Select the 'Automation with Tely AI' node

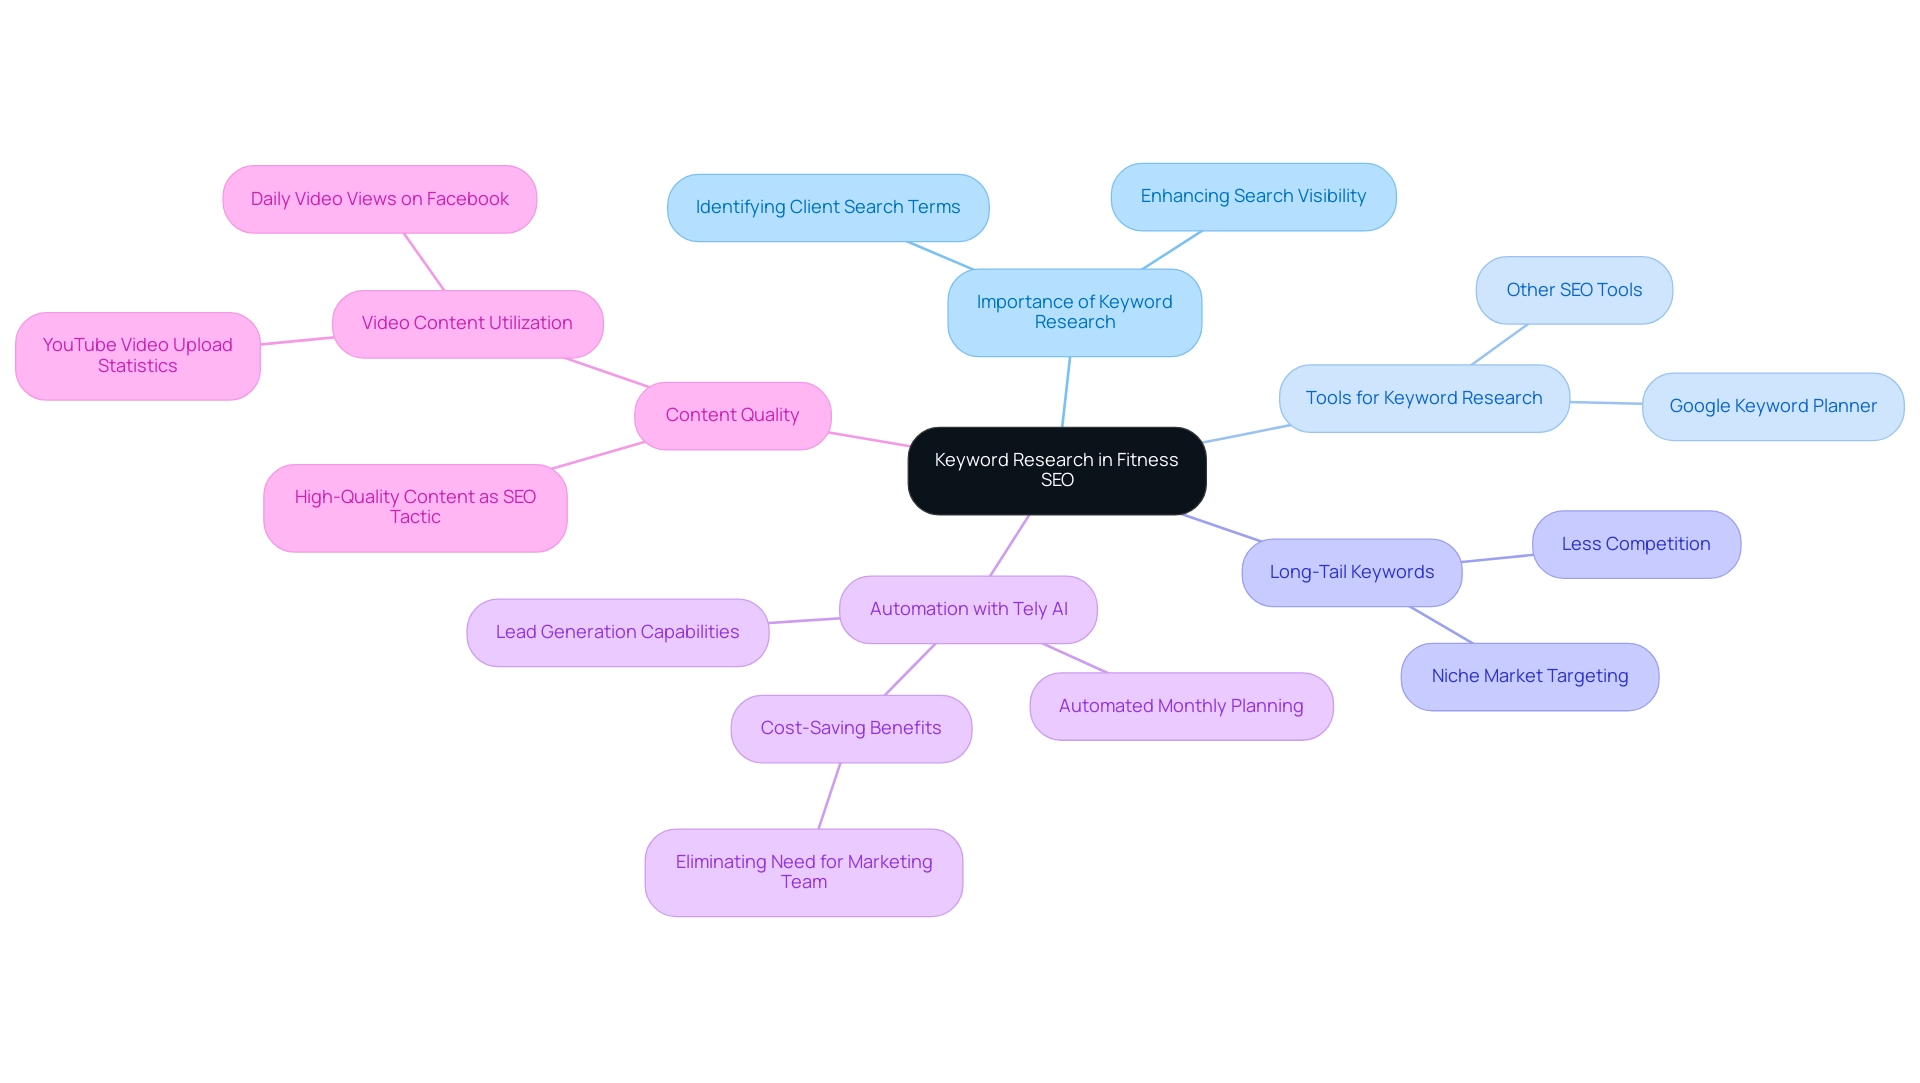[x=971, y=608]
